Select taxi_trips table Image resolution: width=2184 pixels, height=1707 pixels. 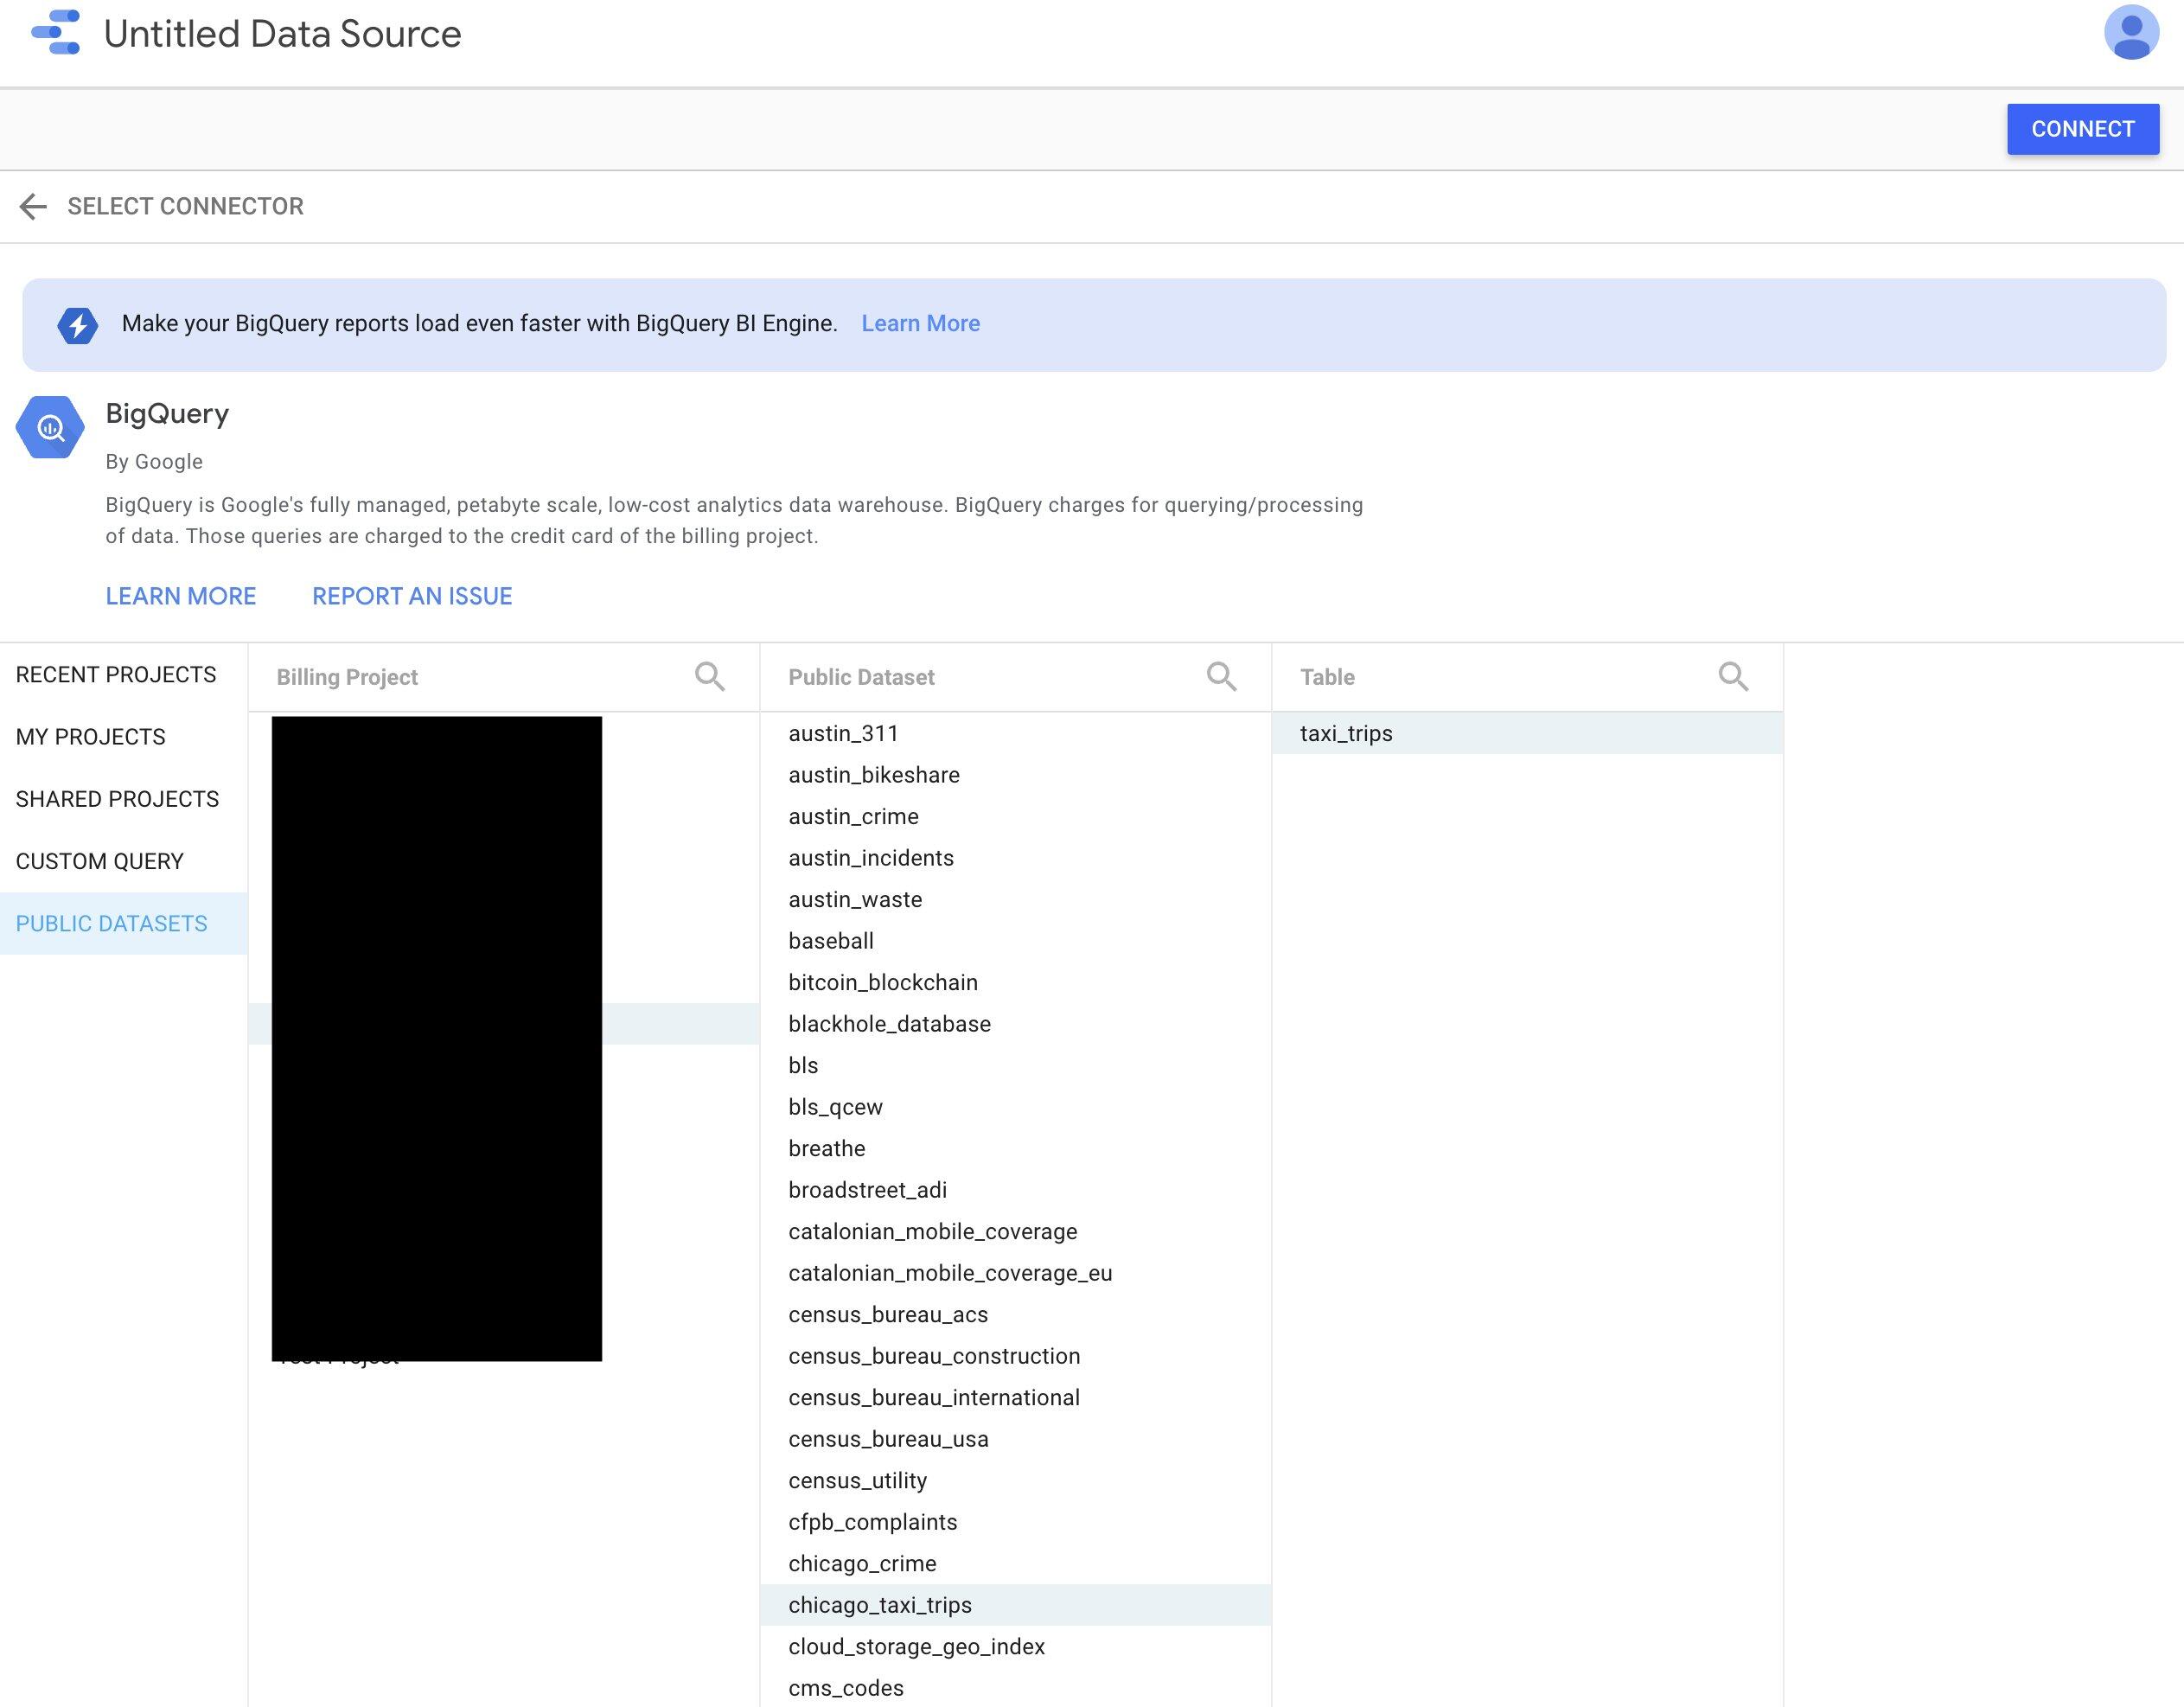(x=1344, y=732)
